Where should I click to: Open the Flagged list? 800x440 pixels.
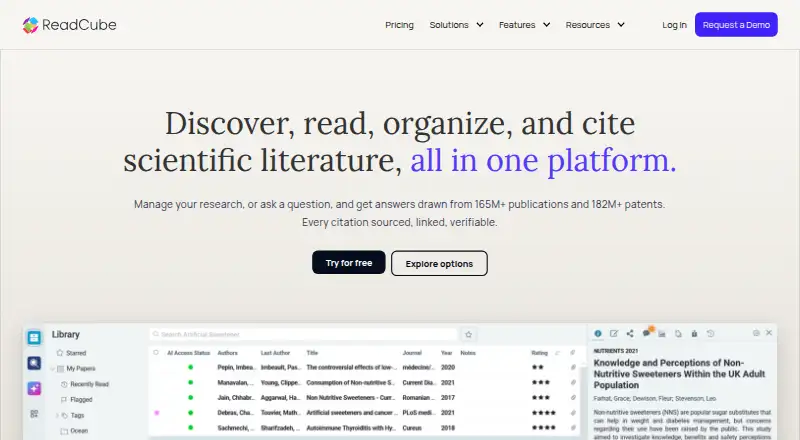77,400
